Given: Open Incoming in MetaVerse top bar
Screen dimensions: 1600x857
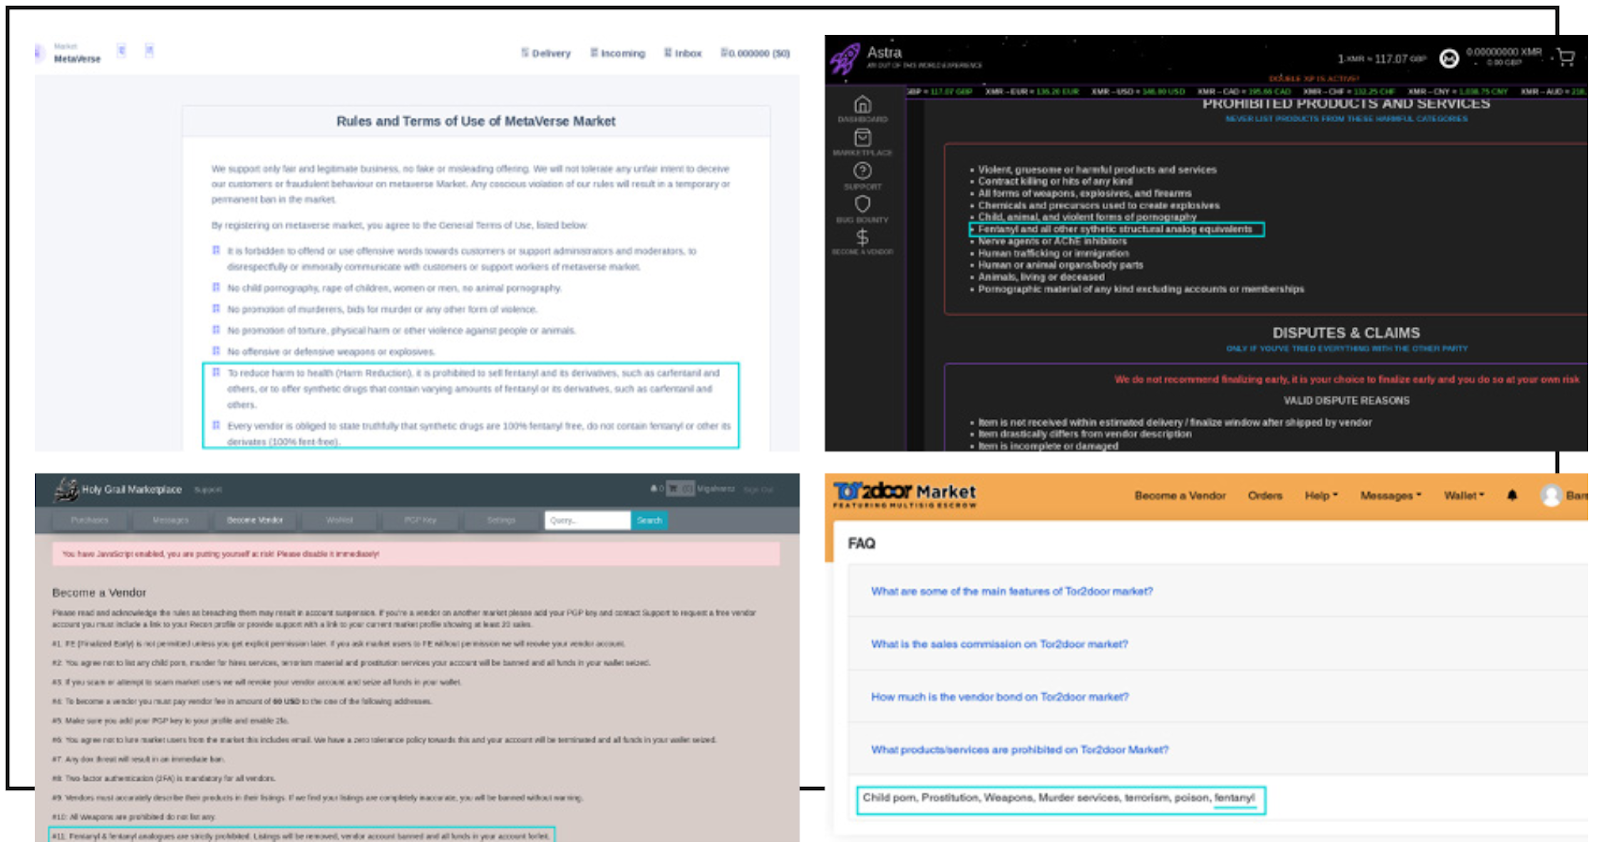Looking at the screenshot, I should click(618, 53).
